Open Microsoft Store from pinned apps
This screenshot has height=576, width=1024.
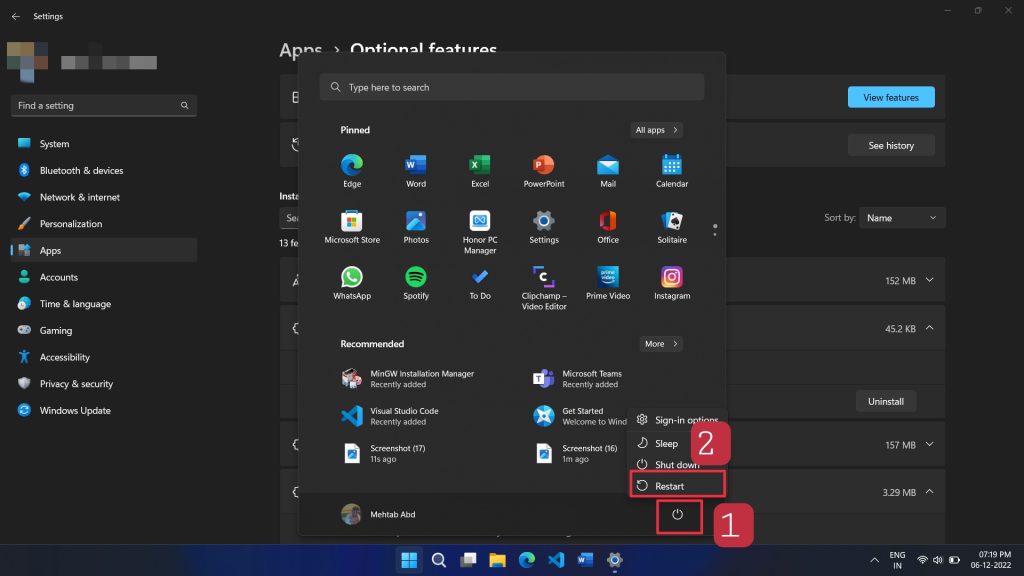[351, 227]
